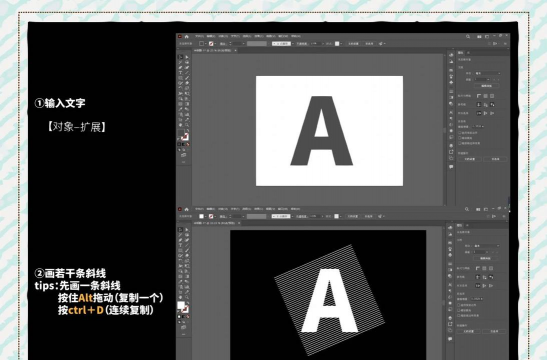Open first menu bar item in black-artboard window
The width and height of the screenshot is (547, 360).
pyautogui.click(x=200, y=209)
